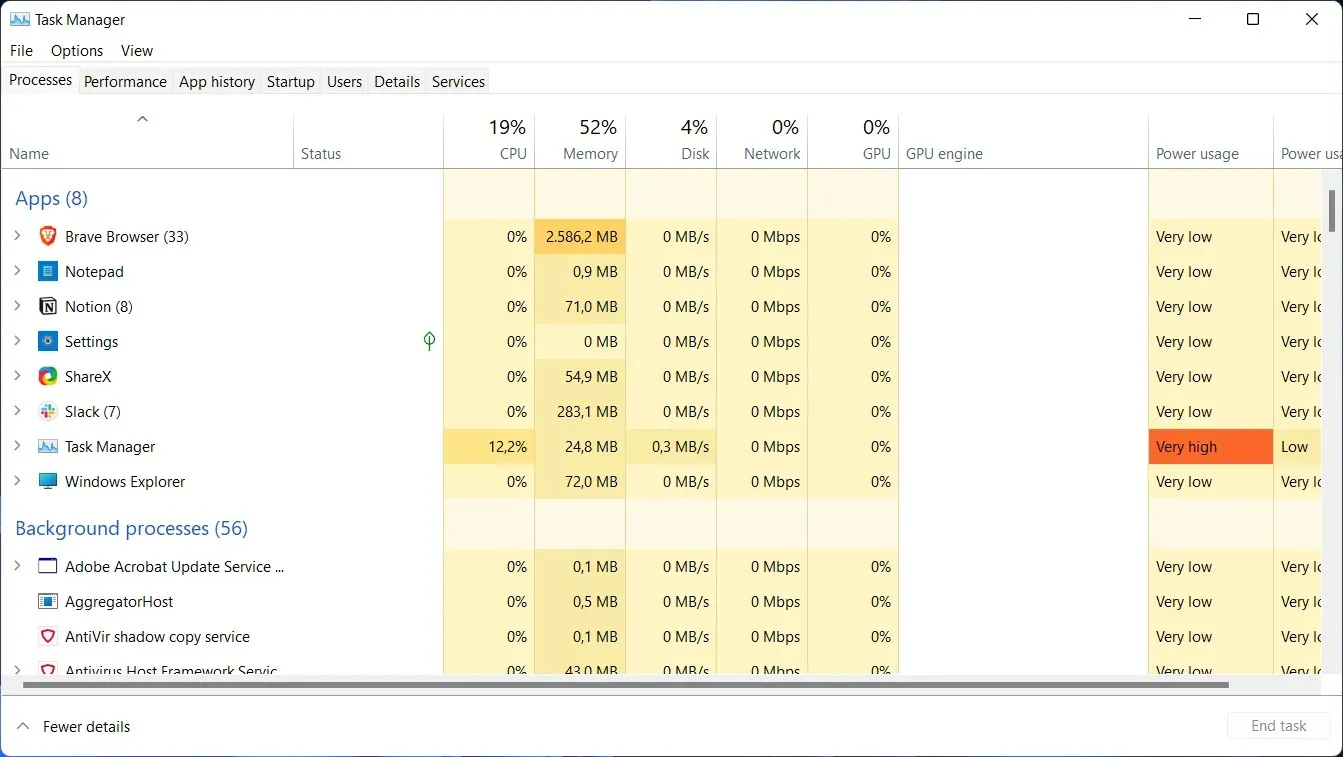Open the Options menu

tap(77, 51)
